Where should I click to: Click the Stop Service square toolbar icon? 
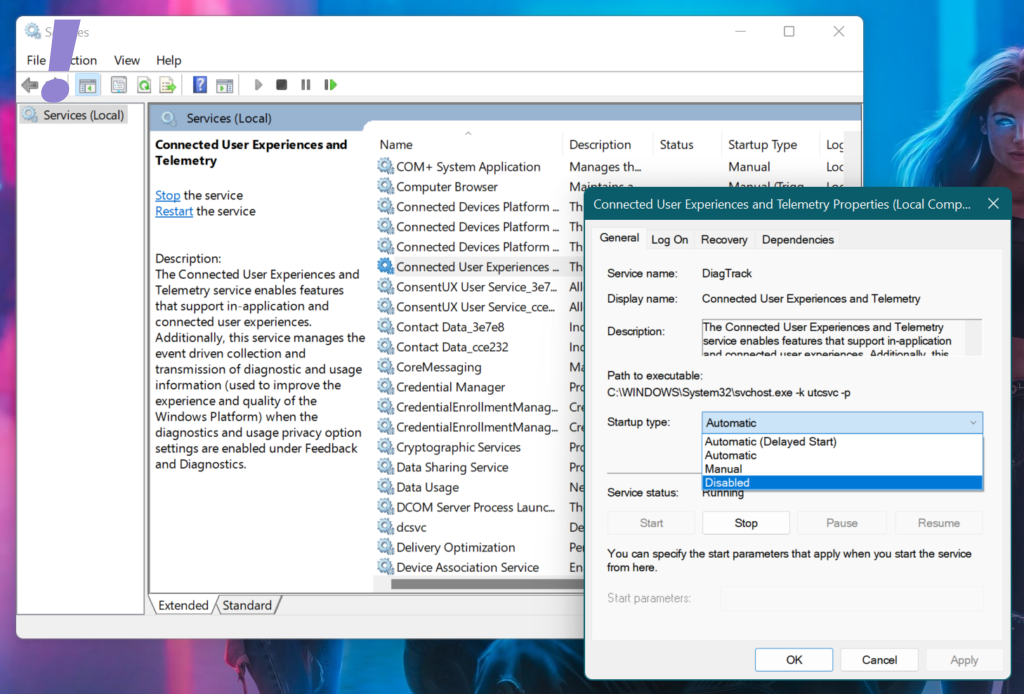[282, 85]
